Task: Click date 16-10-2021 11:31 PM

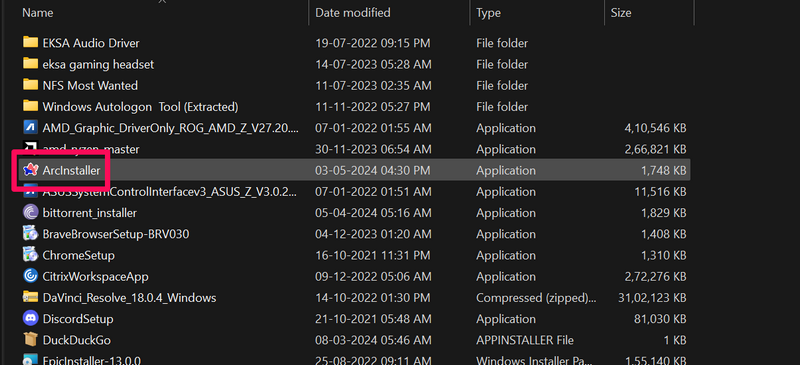Action: coord(372,255)
